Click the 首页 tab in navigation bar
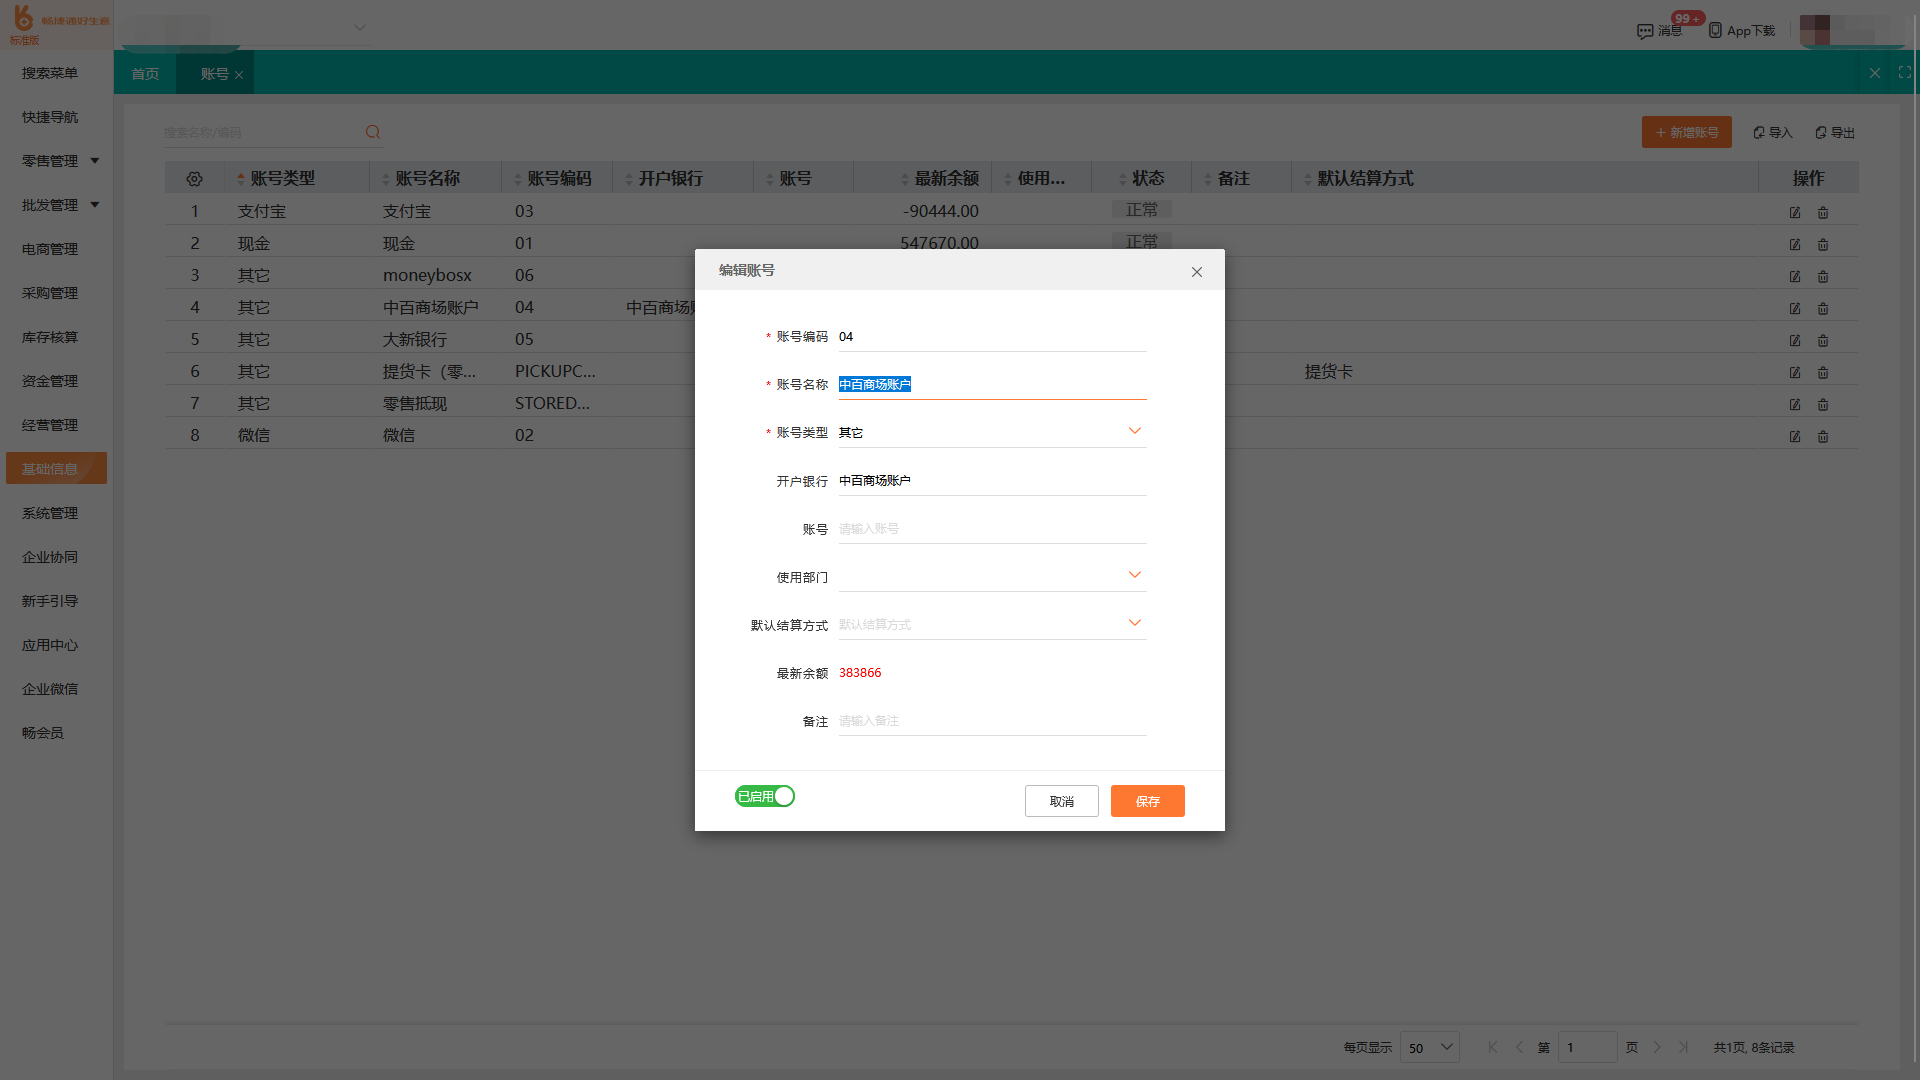 point(144,74)
